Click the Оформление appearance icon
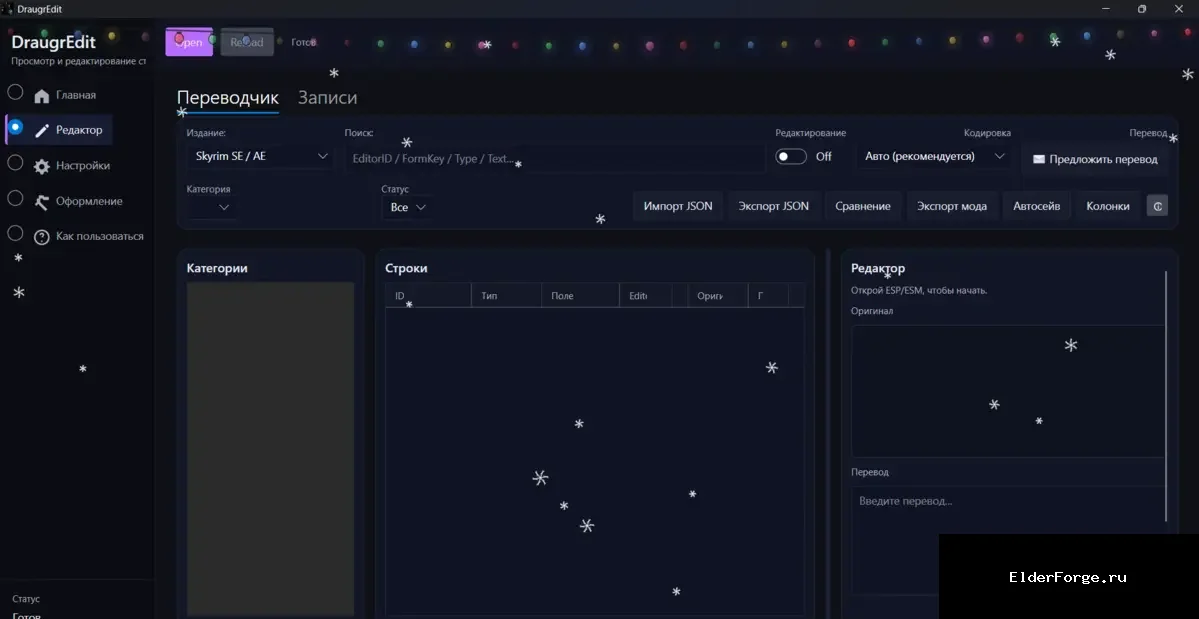Viewport: 1199px width, 619px height. point(41,202)
